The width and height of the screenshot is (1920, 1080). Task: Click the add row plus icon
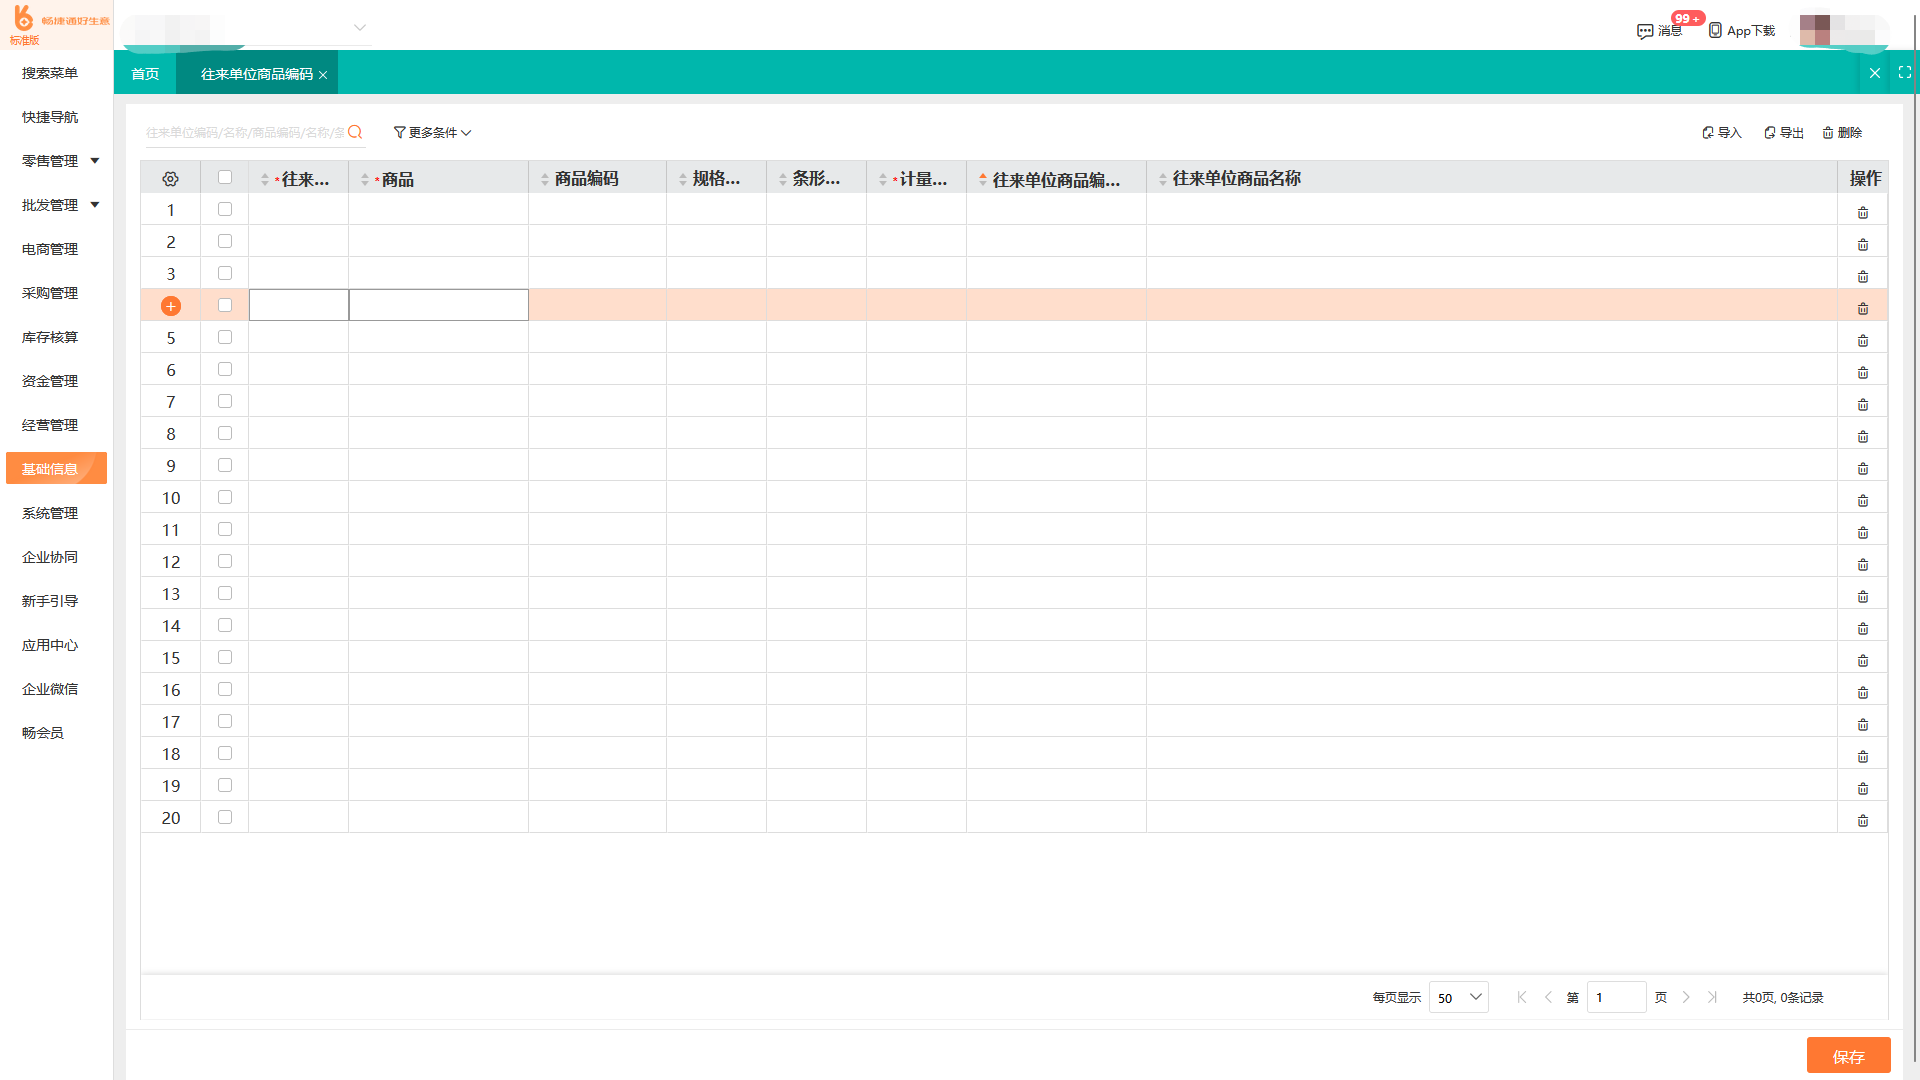(170, 305)
